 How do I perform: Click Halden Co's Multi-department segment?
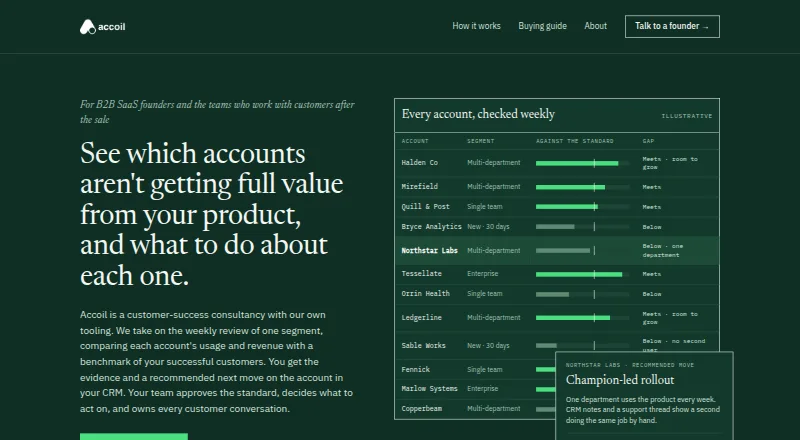(x=493, y=163)
